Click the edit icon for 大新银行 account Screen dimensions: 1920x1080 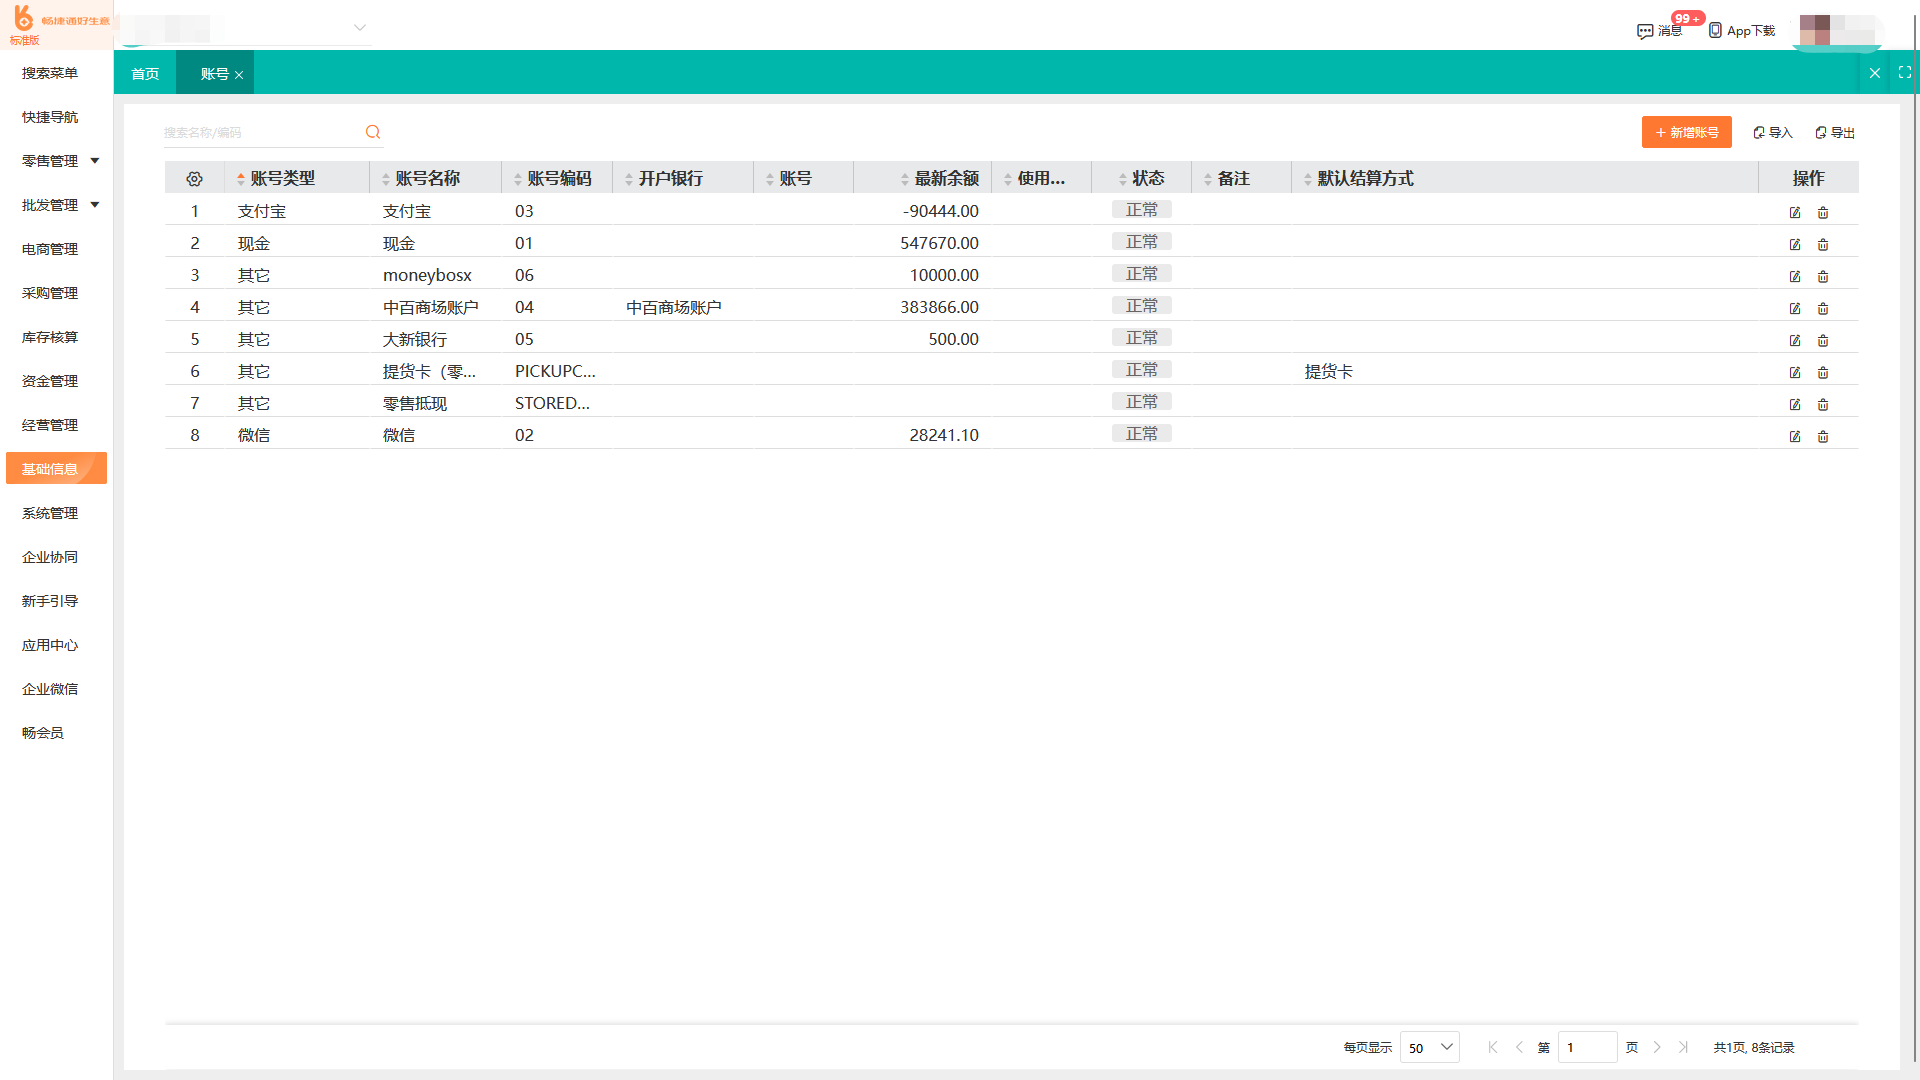tap(1795, 339)
